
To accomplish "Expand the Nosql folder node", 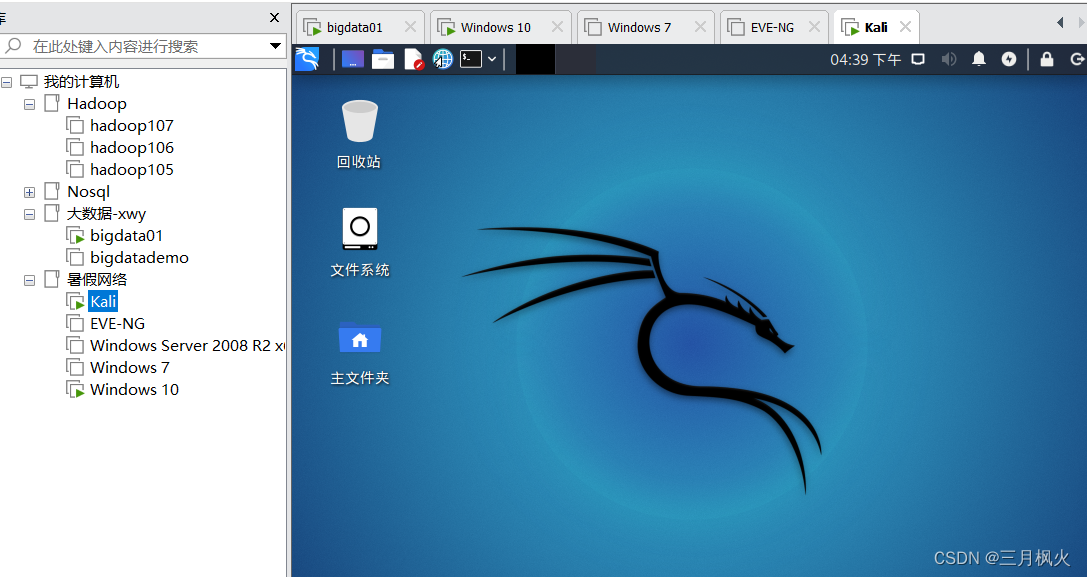I will [29, 192].
